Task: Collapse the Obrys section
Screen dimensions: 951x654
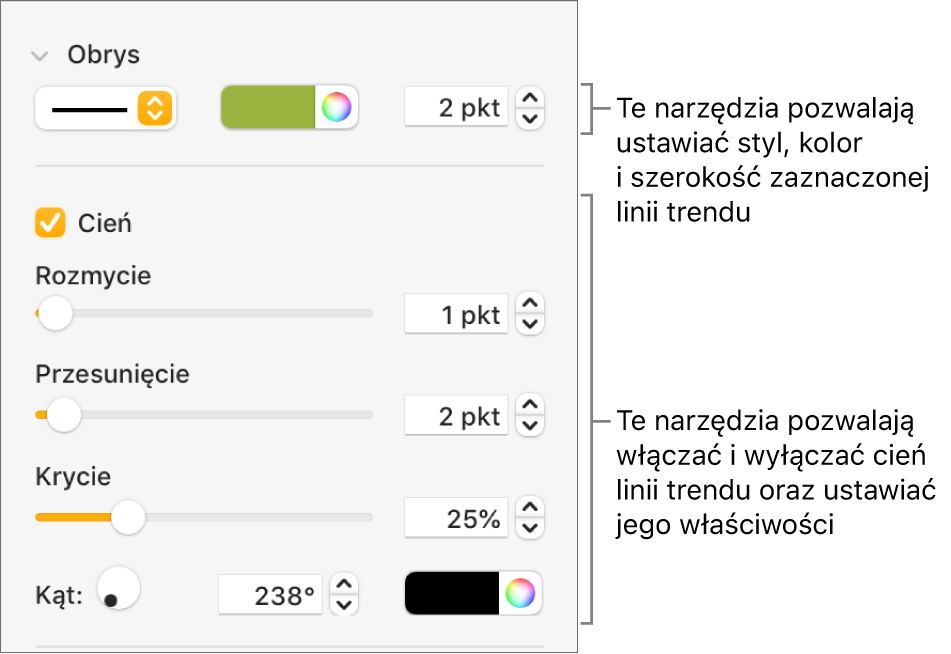Action: click(x=39, y=55)
